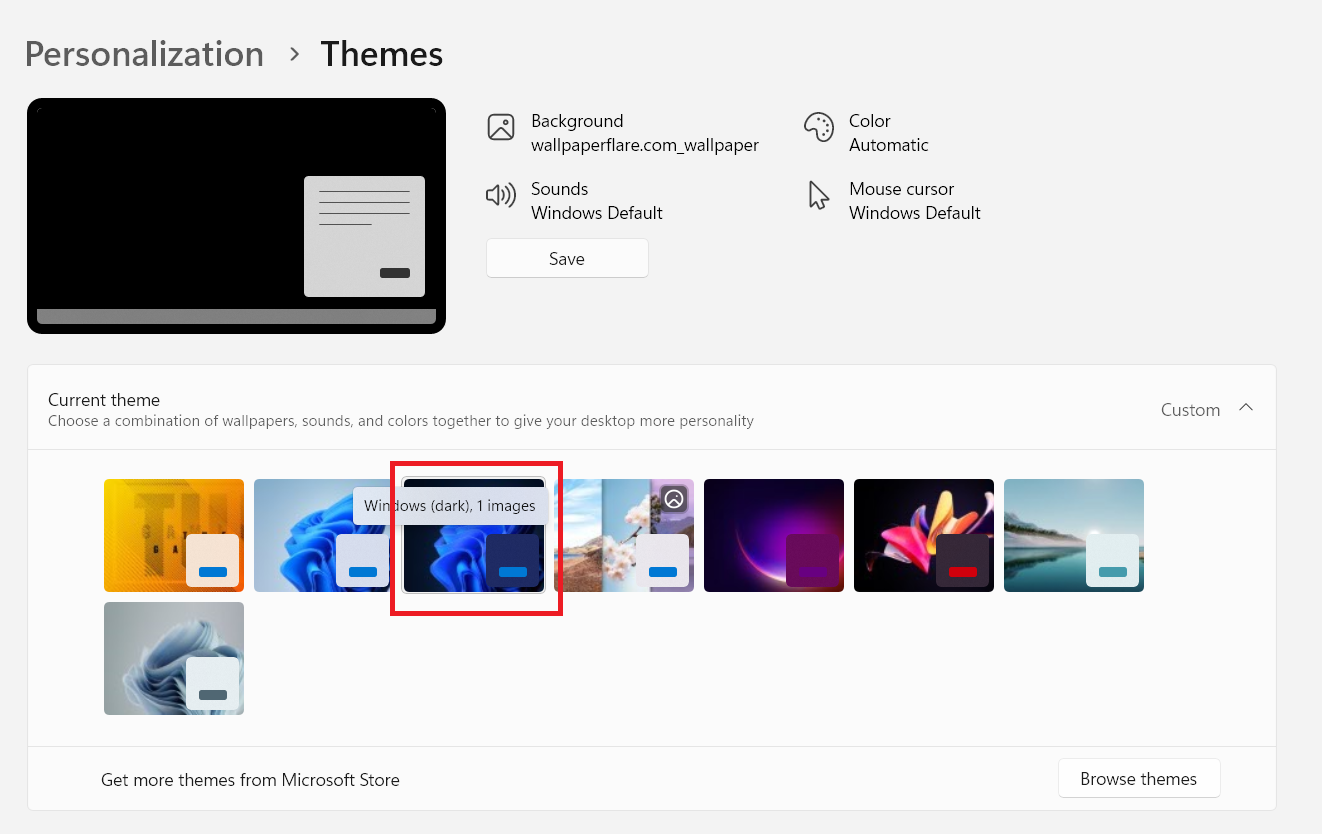Click the Color palette icon
1322x834 pixels.
818,128
